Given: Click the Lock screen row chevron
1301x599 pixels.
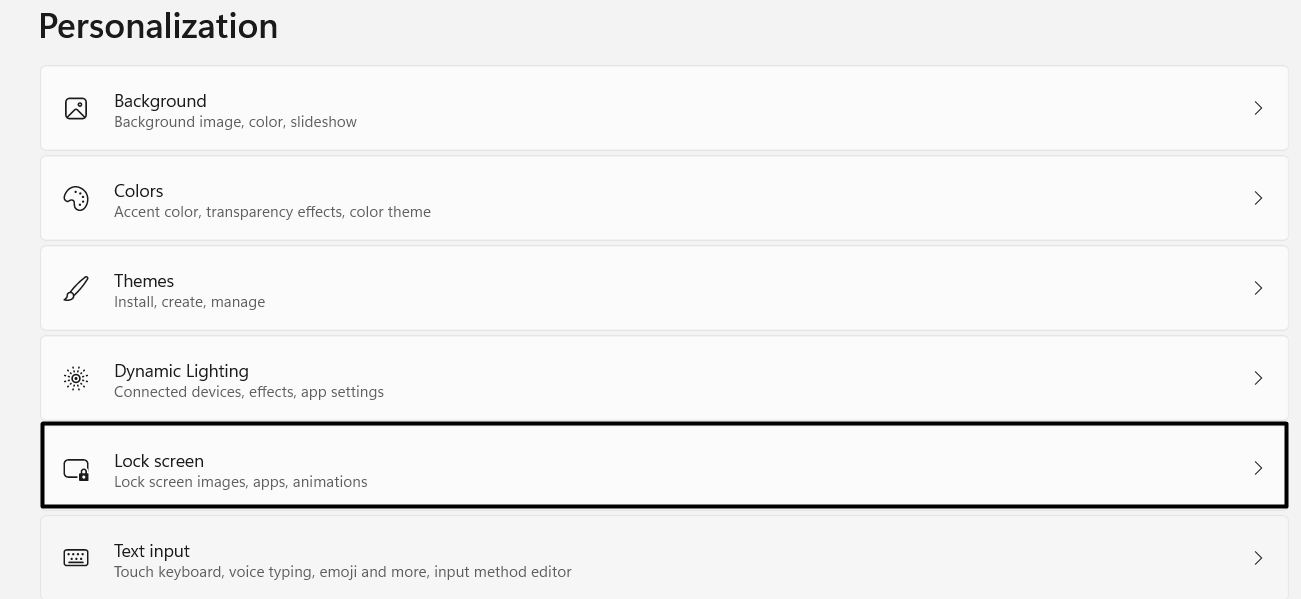Looking at the screenshot, I should coord(1258,468).
